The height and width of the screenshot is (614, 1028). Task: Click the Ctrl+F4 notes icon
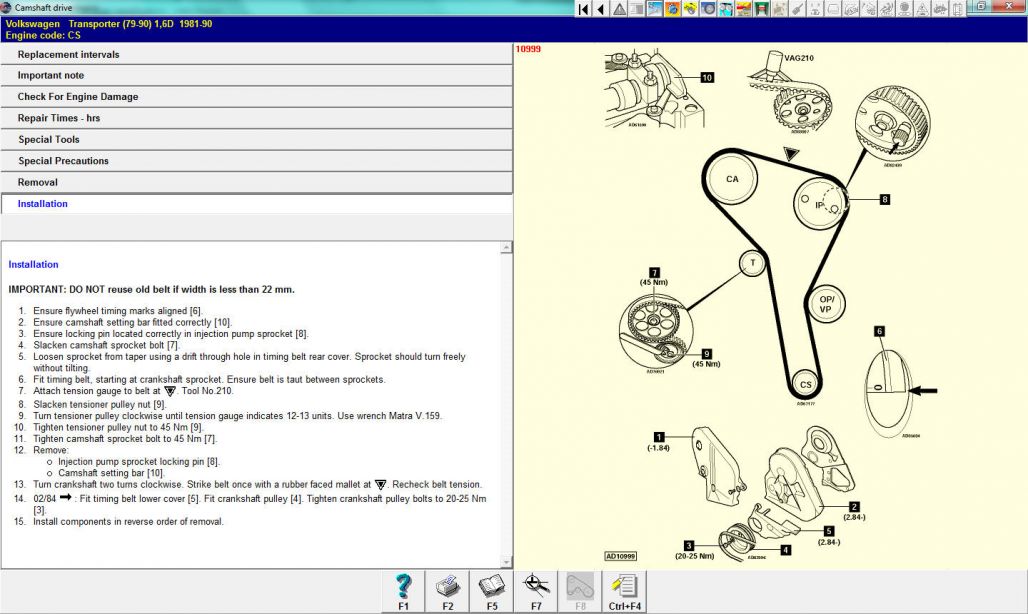(625, 590)
